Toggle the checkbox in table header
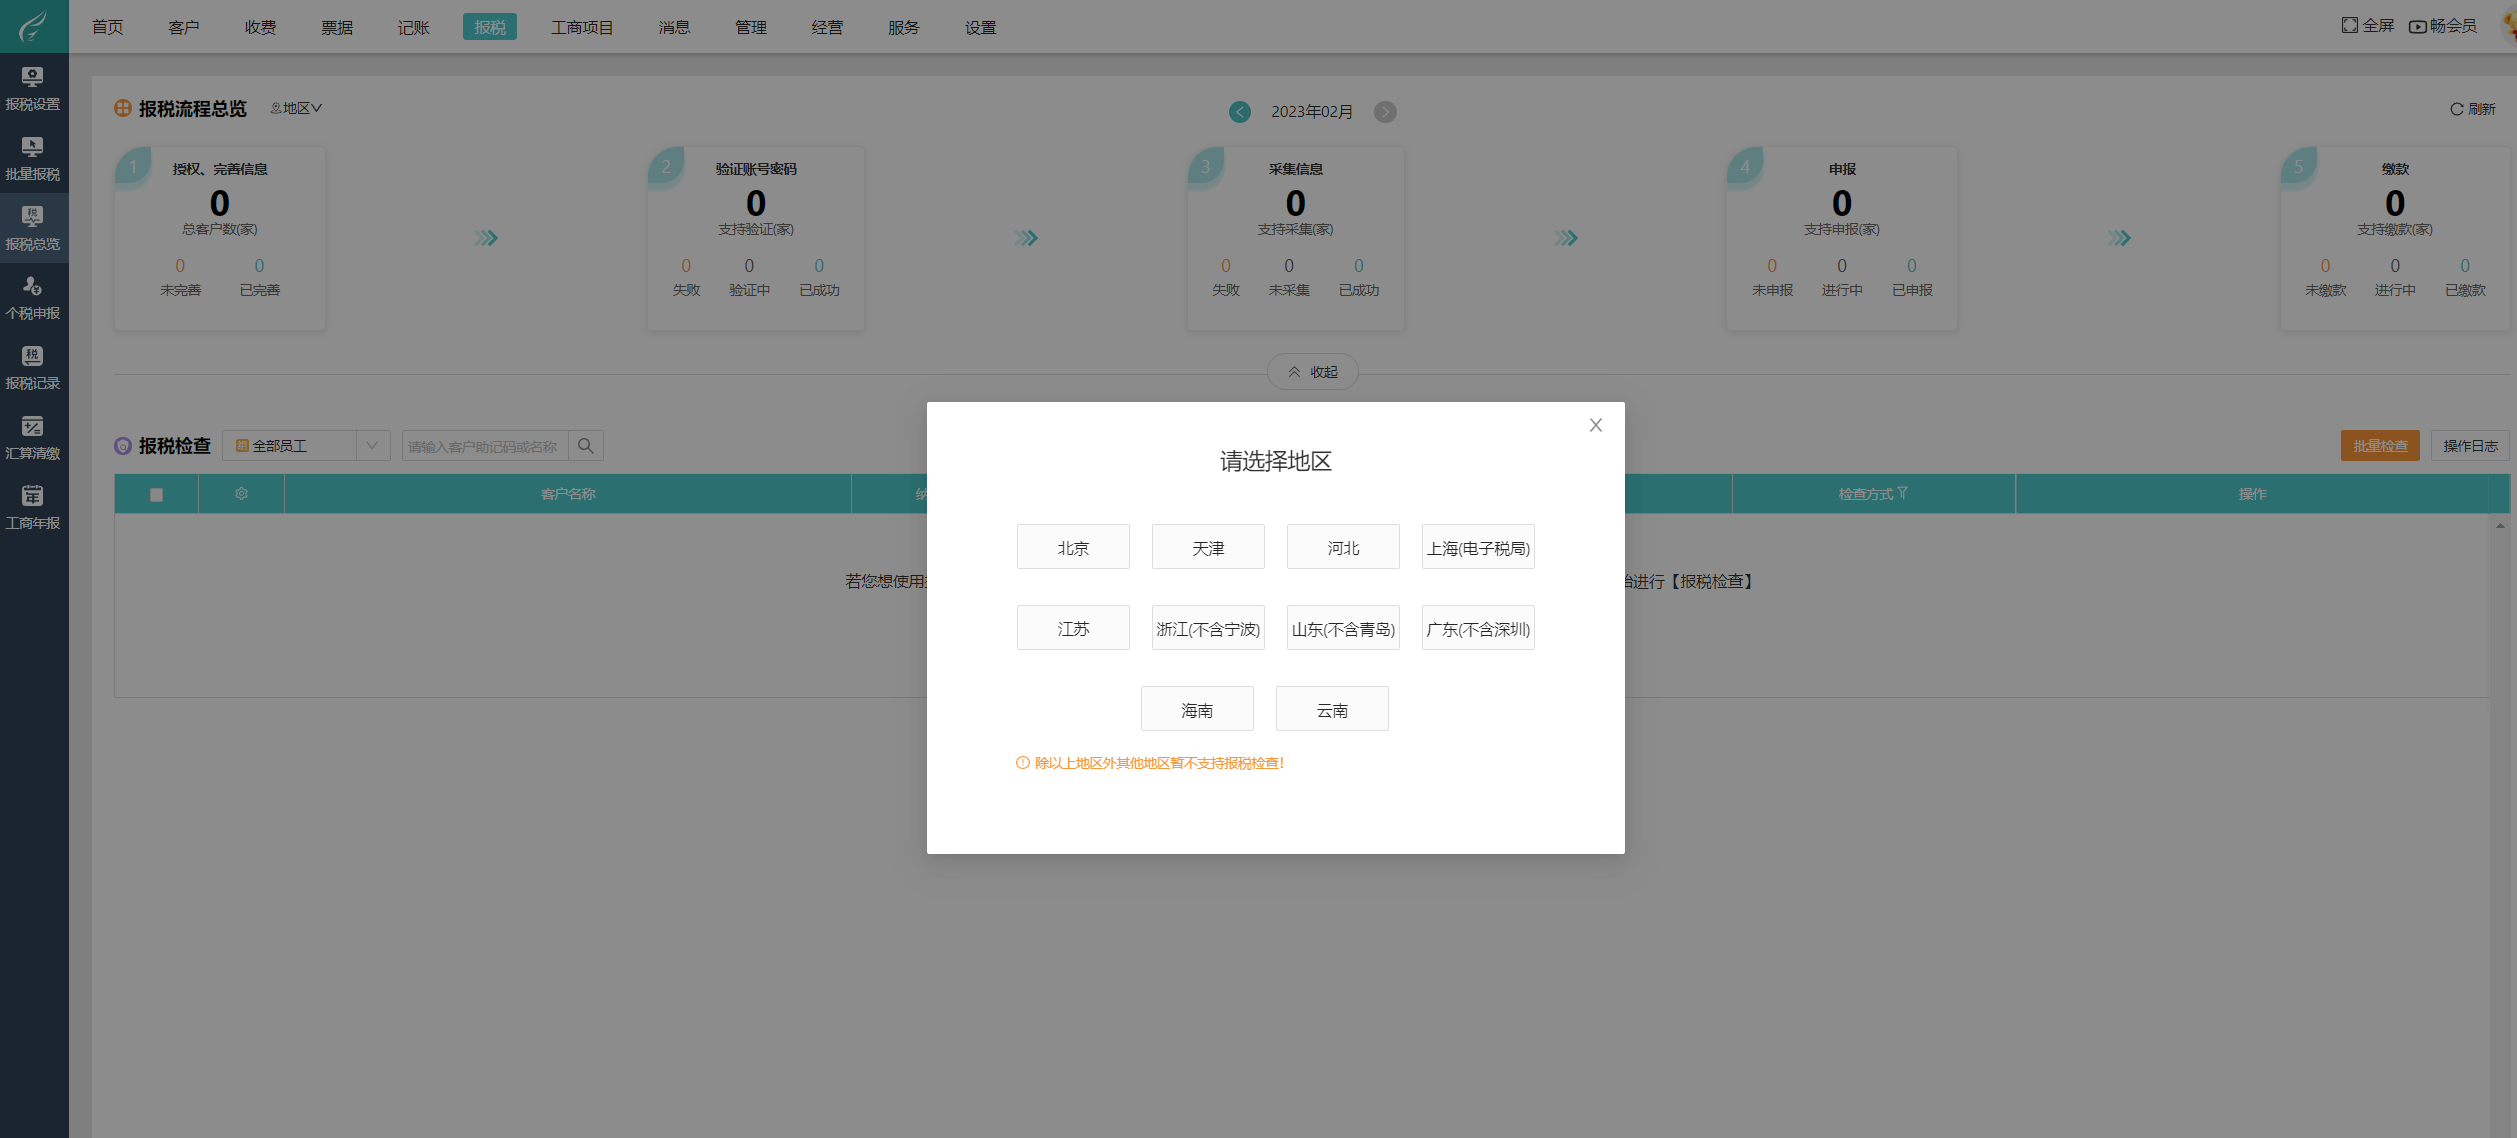The height and width of the screenshot is (1138, 2517). tap(157, 493)
